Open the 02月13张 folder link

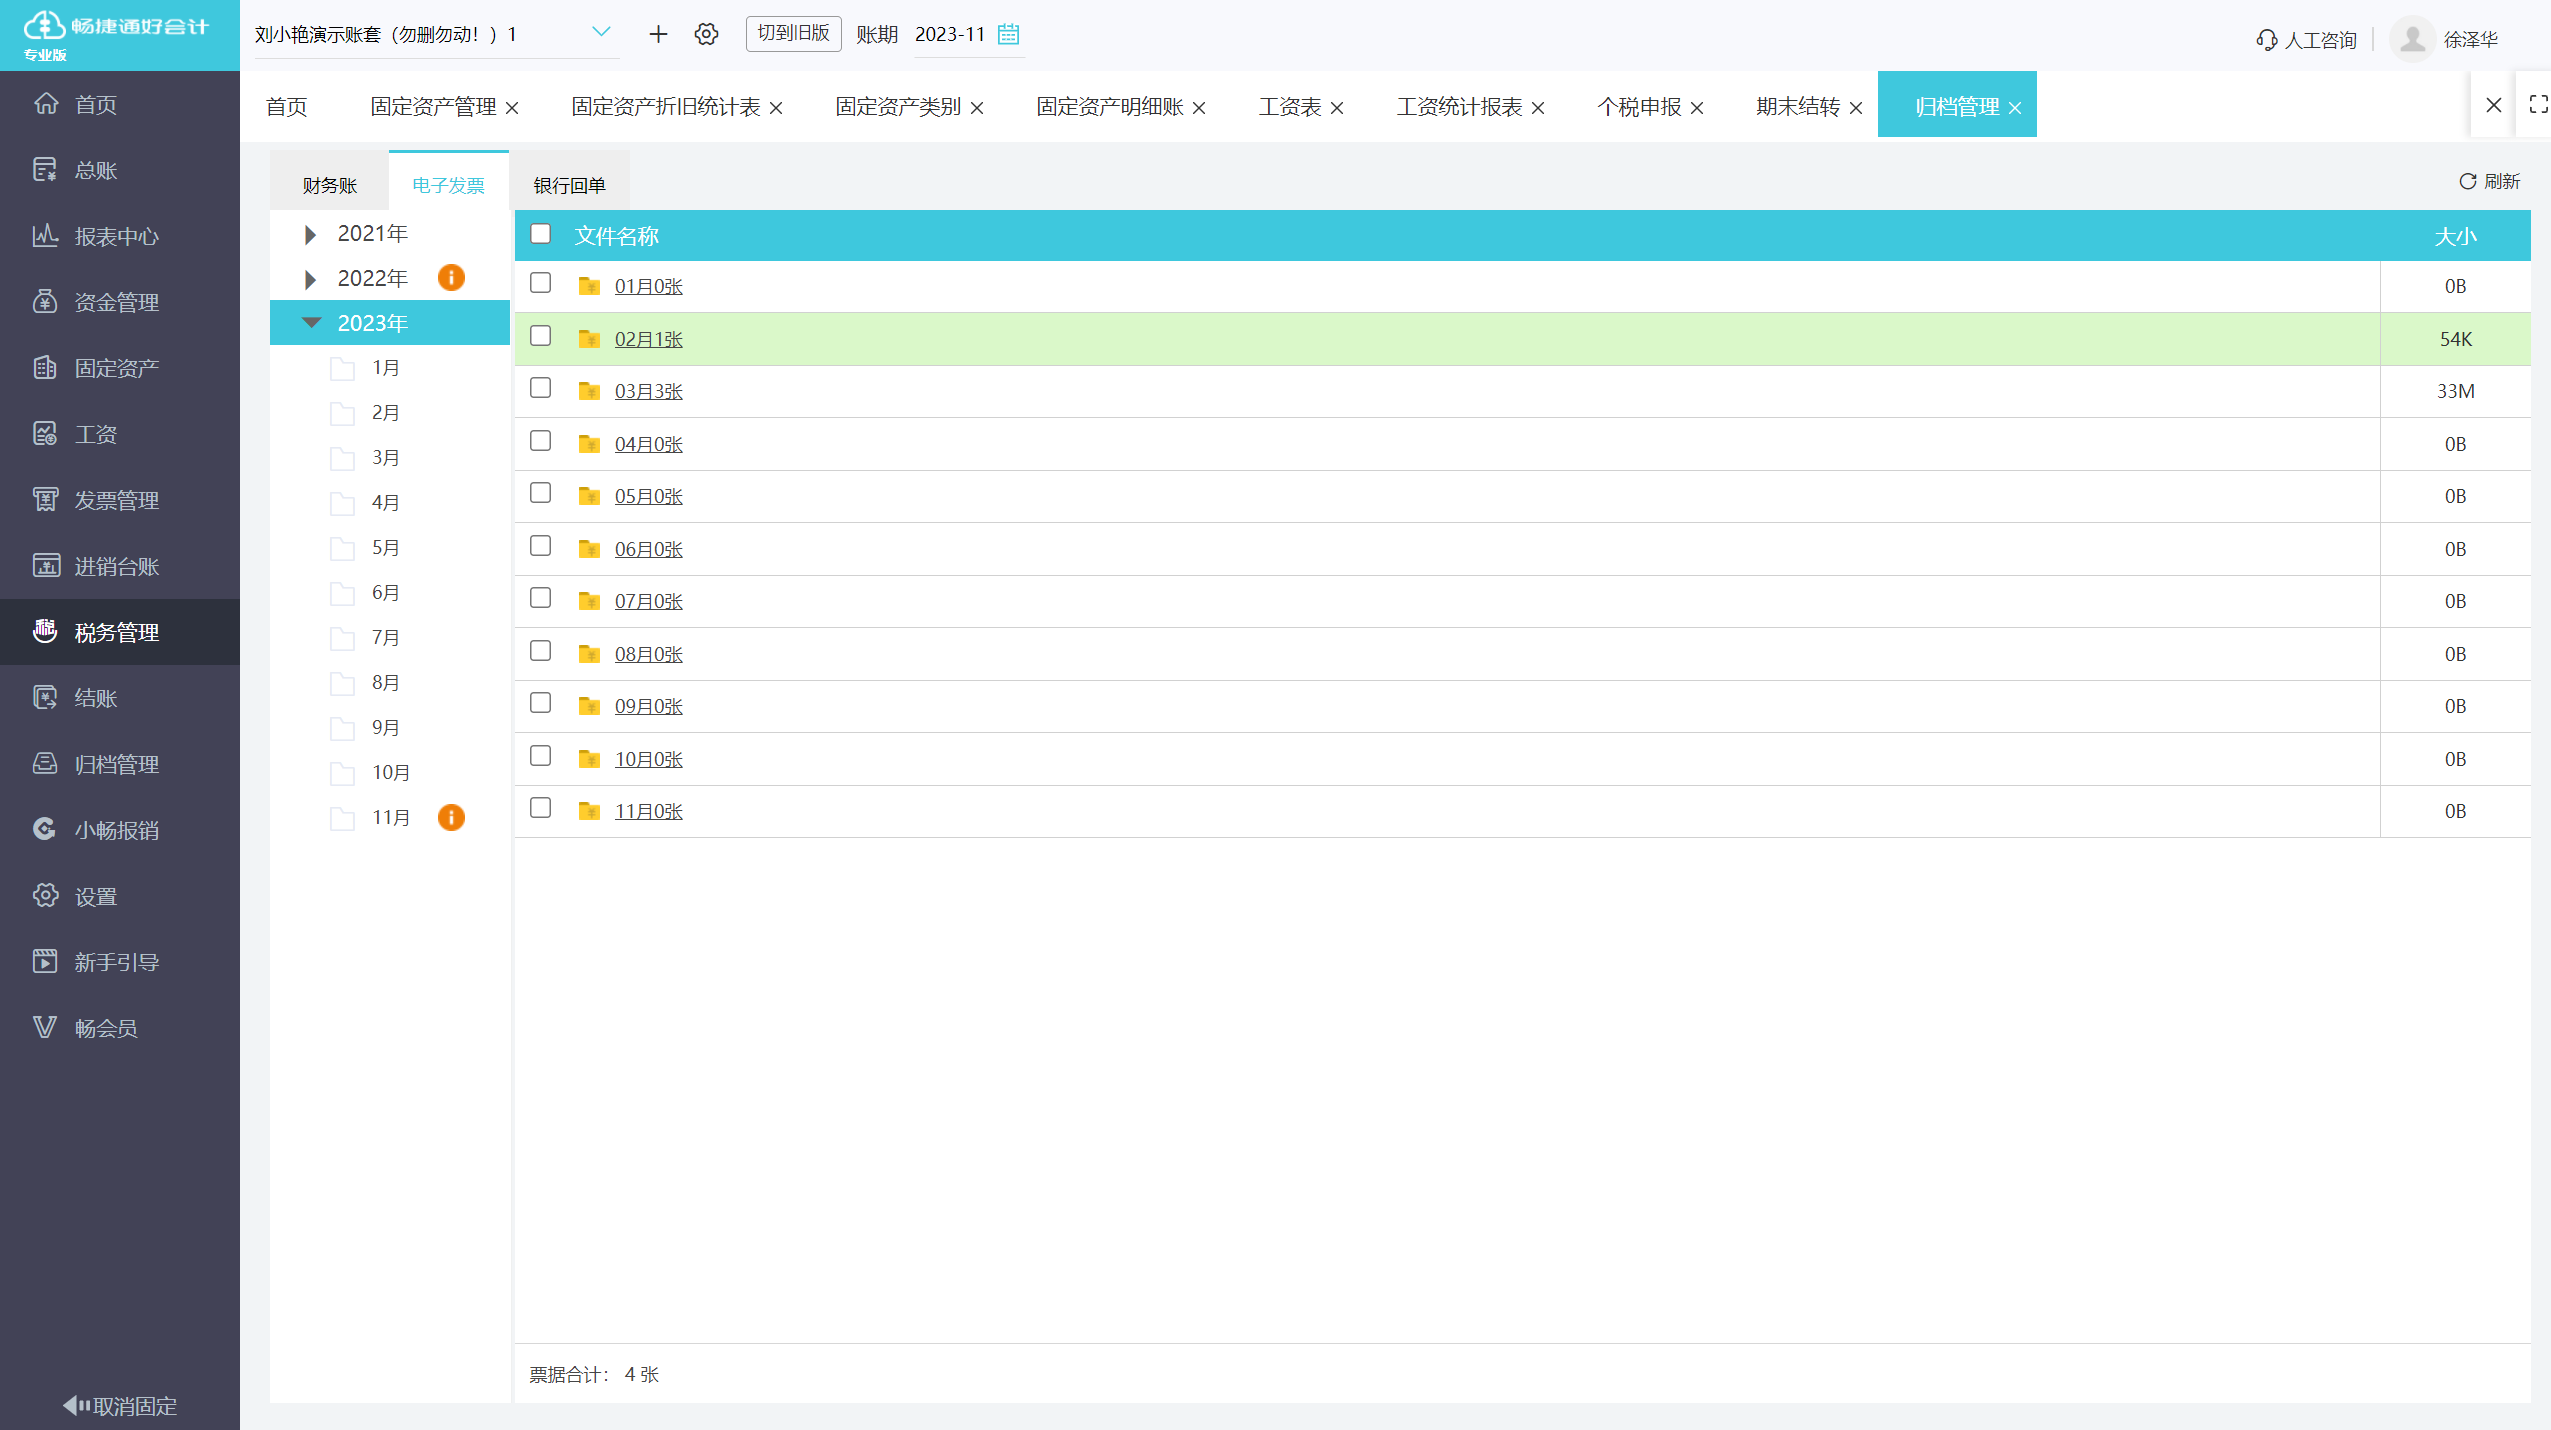tap(648, 338)
